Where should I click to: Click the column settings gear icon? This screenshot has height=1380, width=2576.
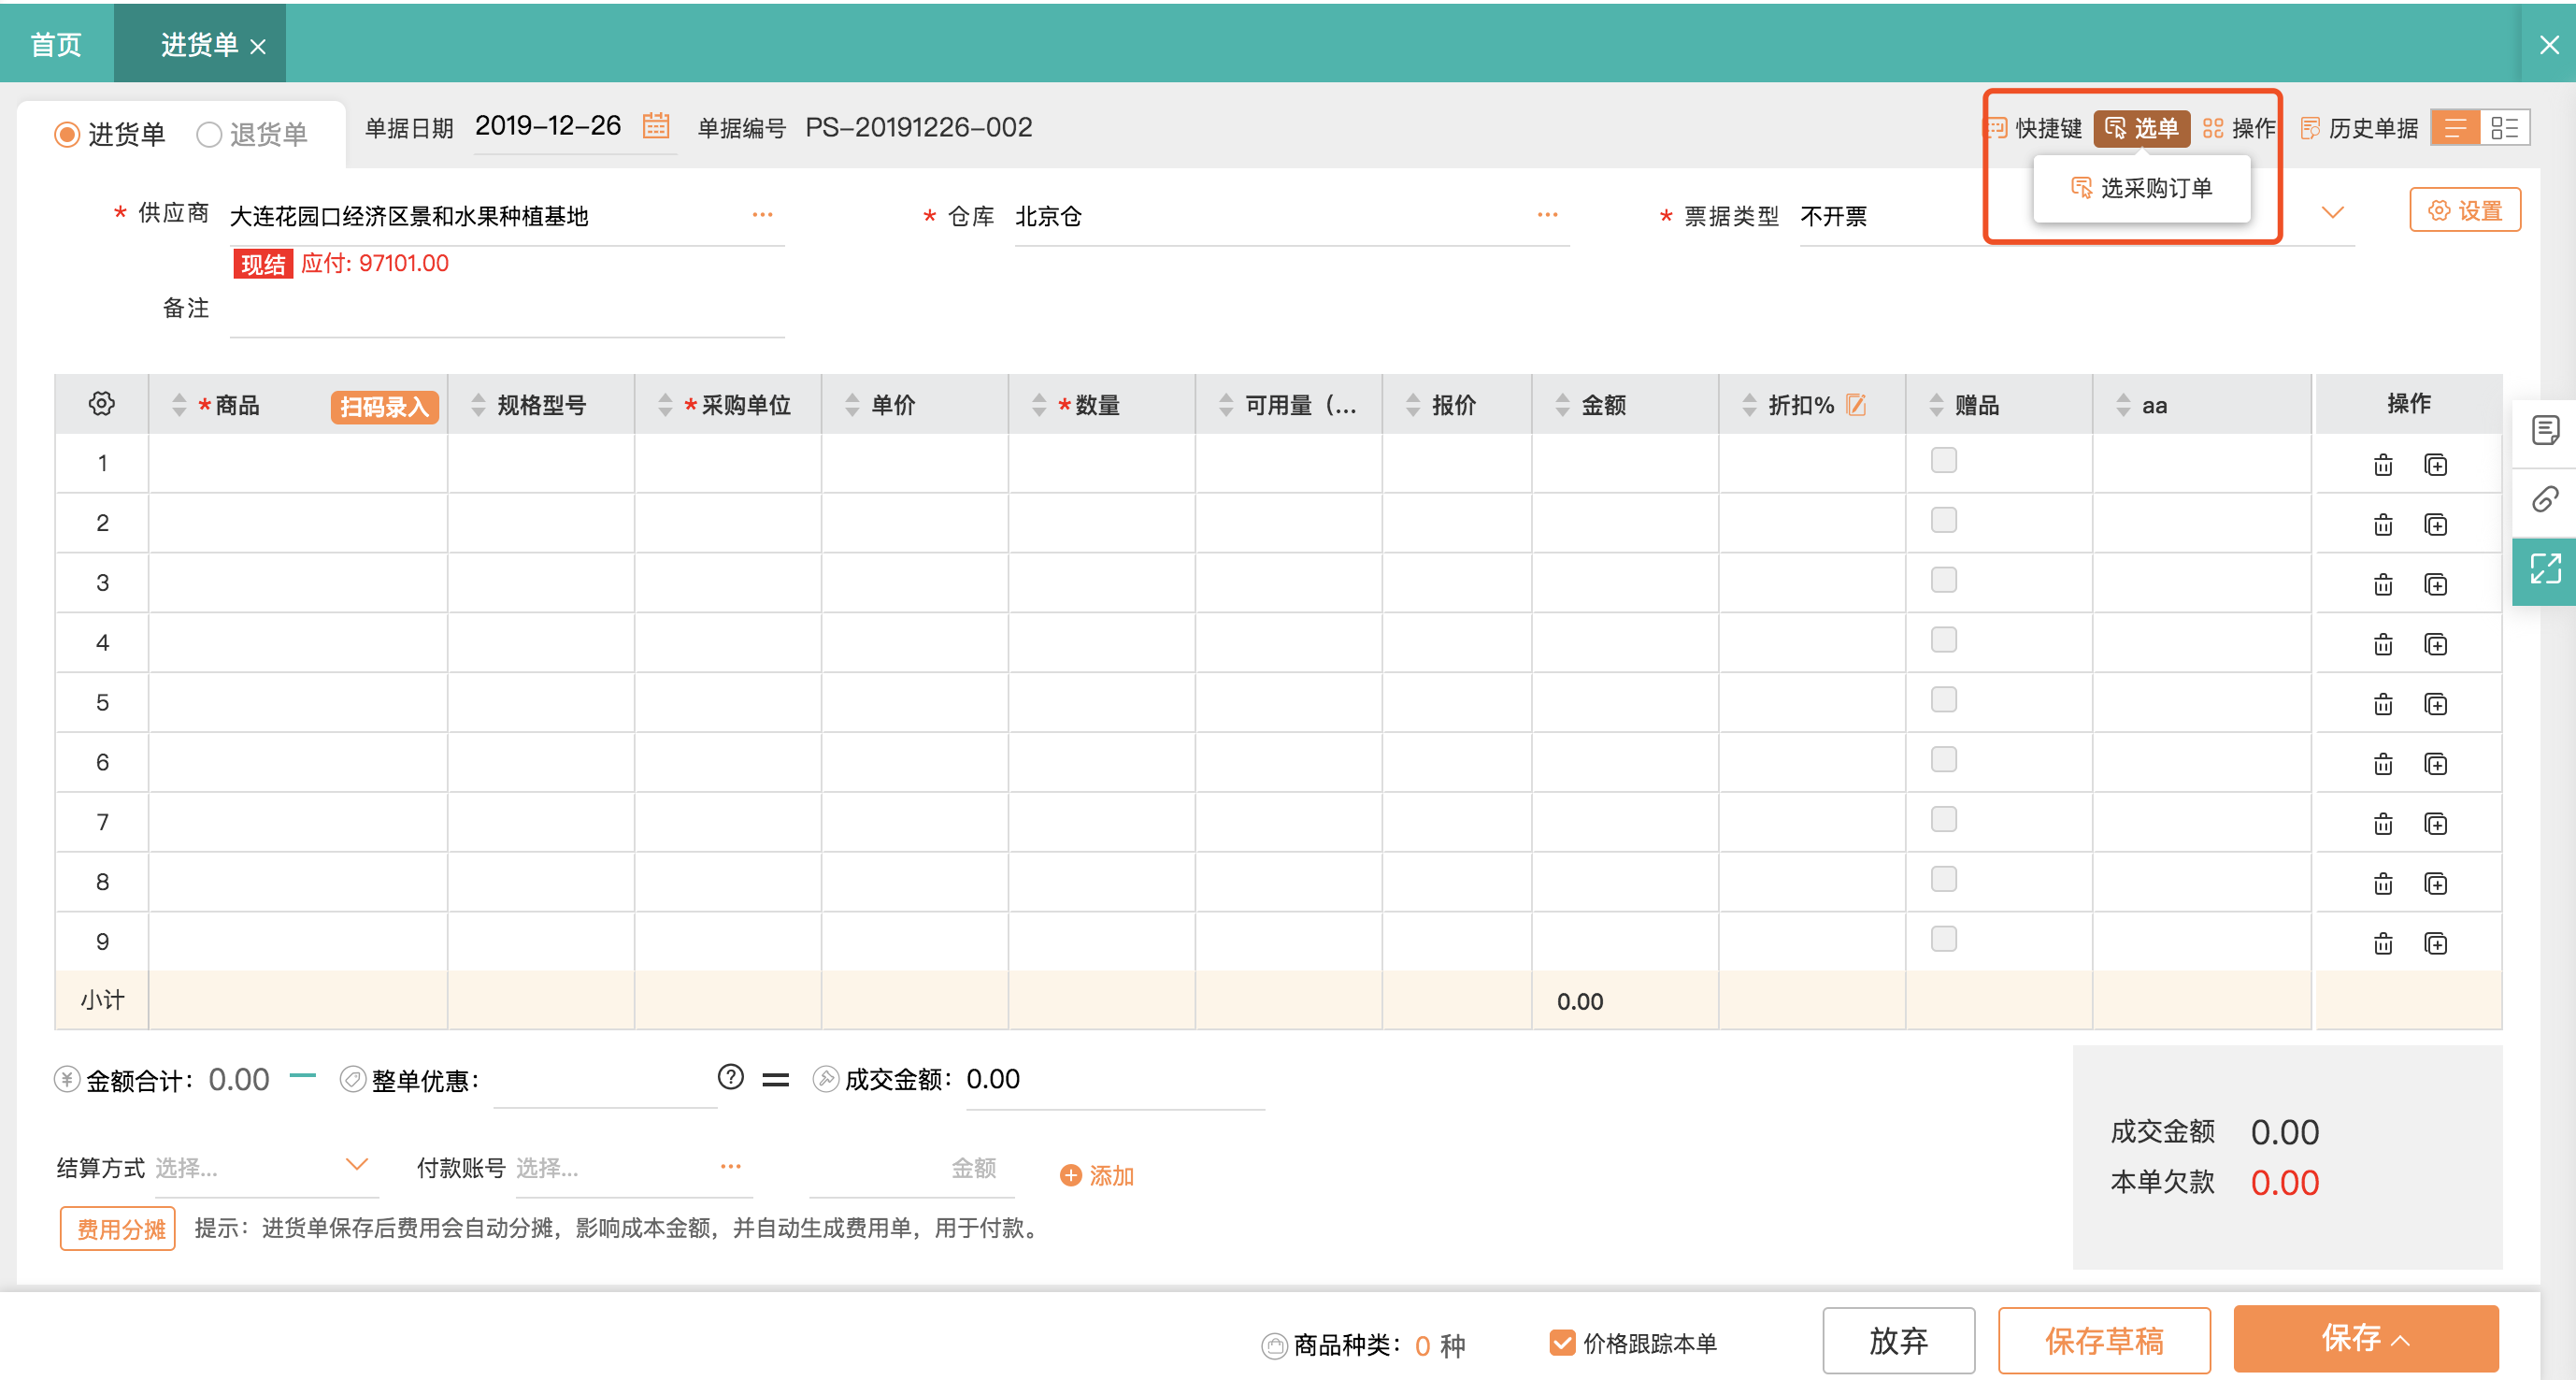click(x=102, y=404)
